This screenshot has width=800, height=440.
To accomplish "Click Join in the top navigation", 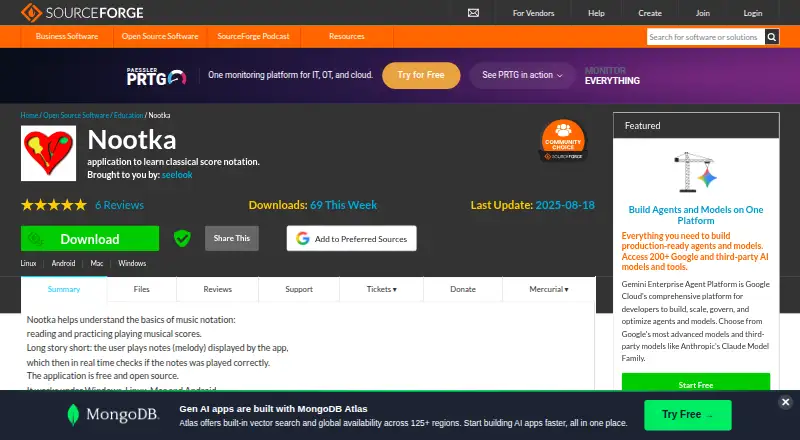I will (703, 13).
